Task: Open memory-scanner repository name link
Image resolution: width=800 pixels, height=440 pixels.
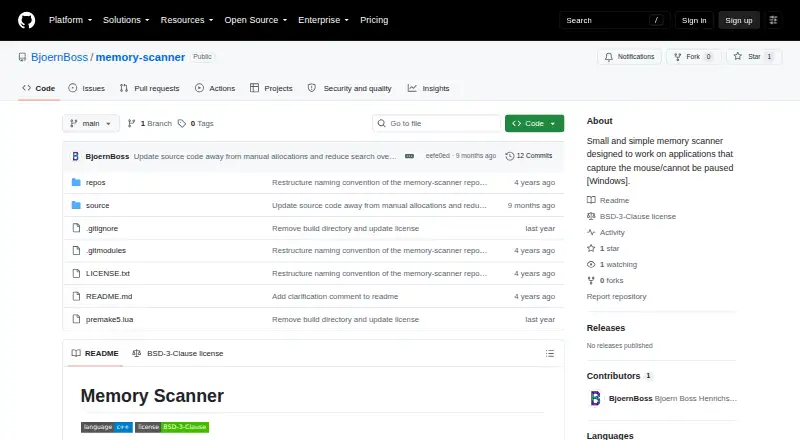Action: point(140,57)
